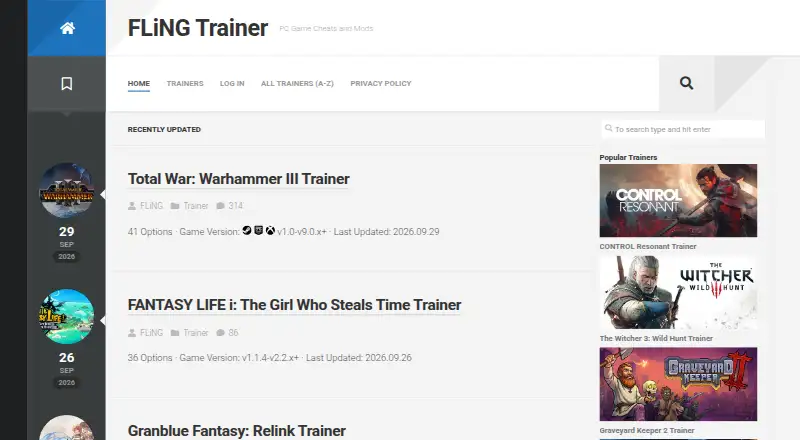Open CONTROL Resonant Trainer text link
The width and height of the screenshot is (800, 440).
coord(648,246)
